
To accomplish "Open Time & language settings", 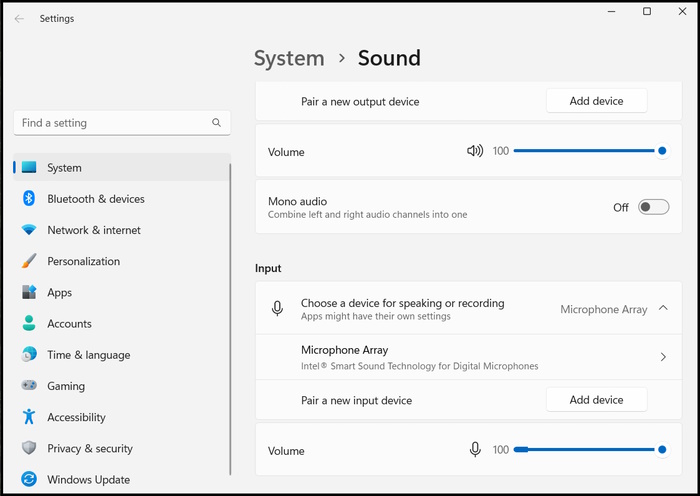I will 88,355.
